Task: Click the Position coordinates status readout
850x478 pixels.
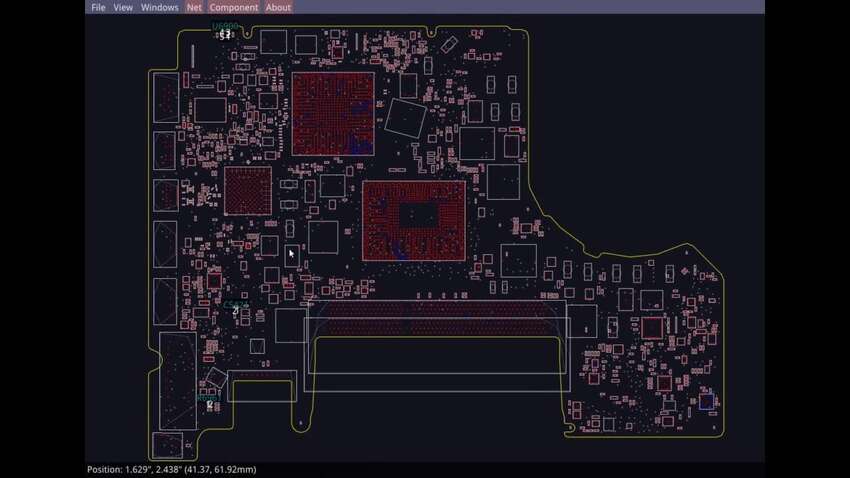Action: click(172, 470)
